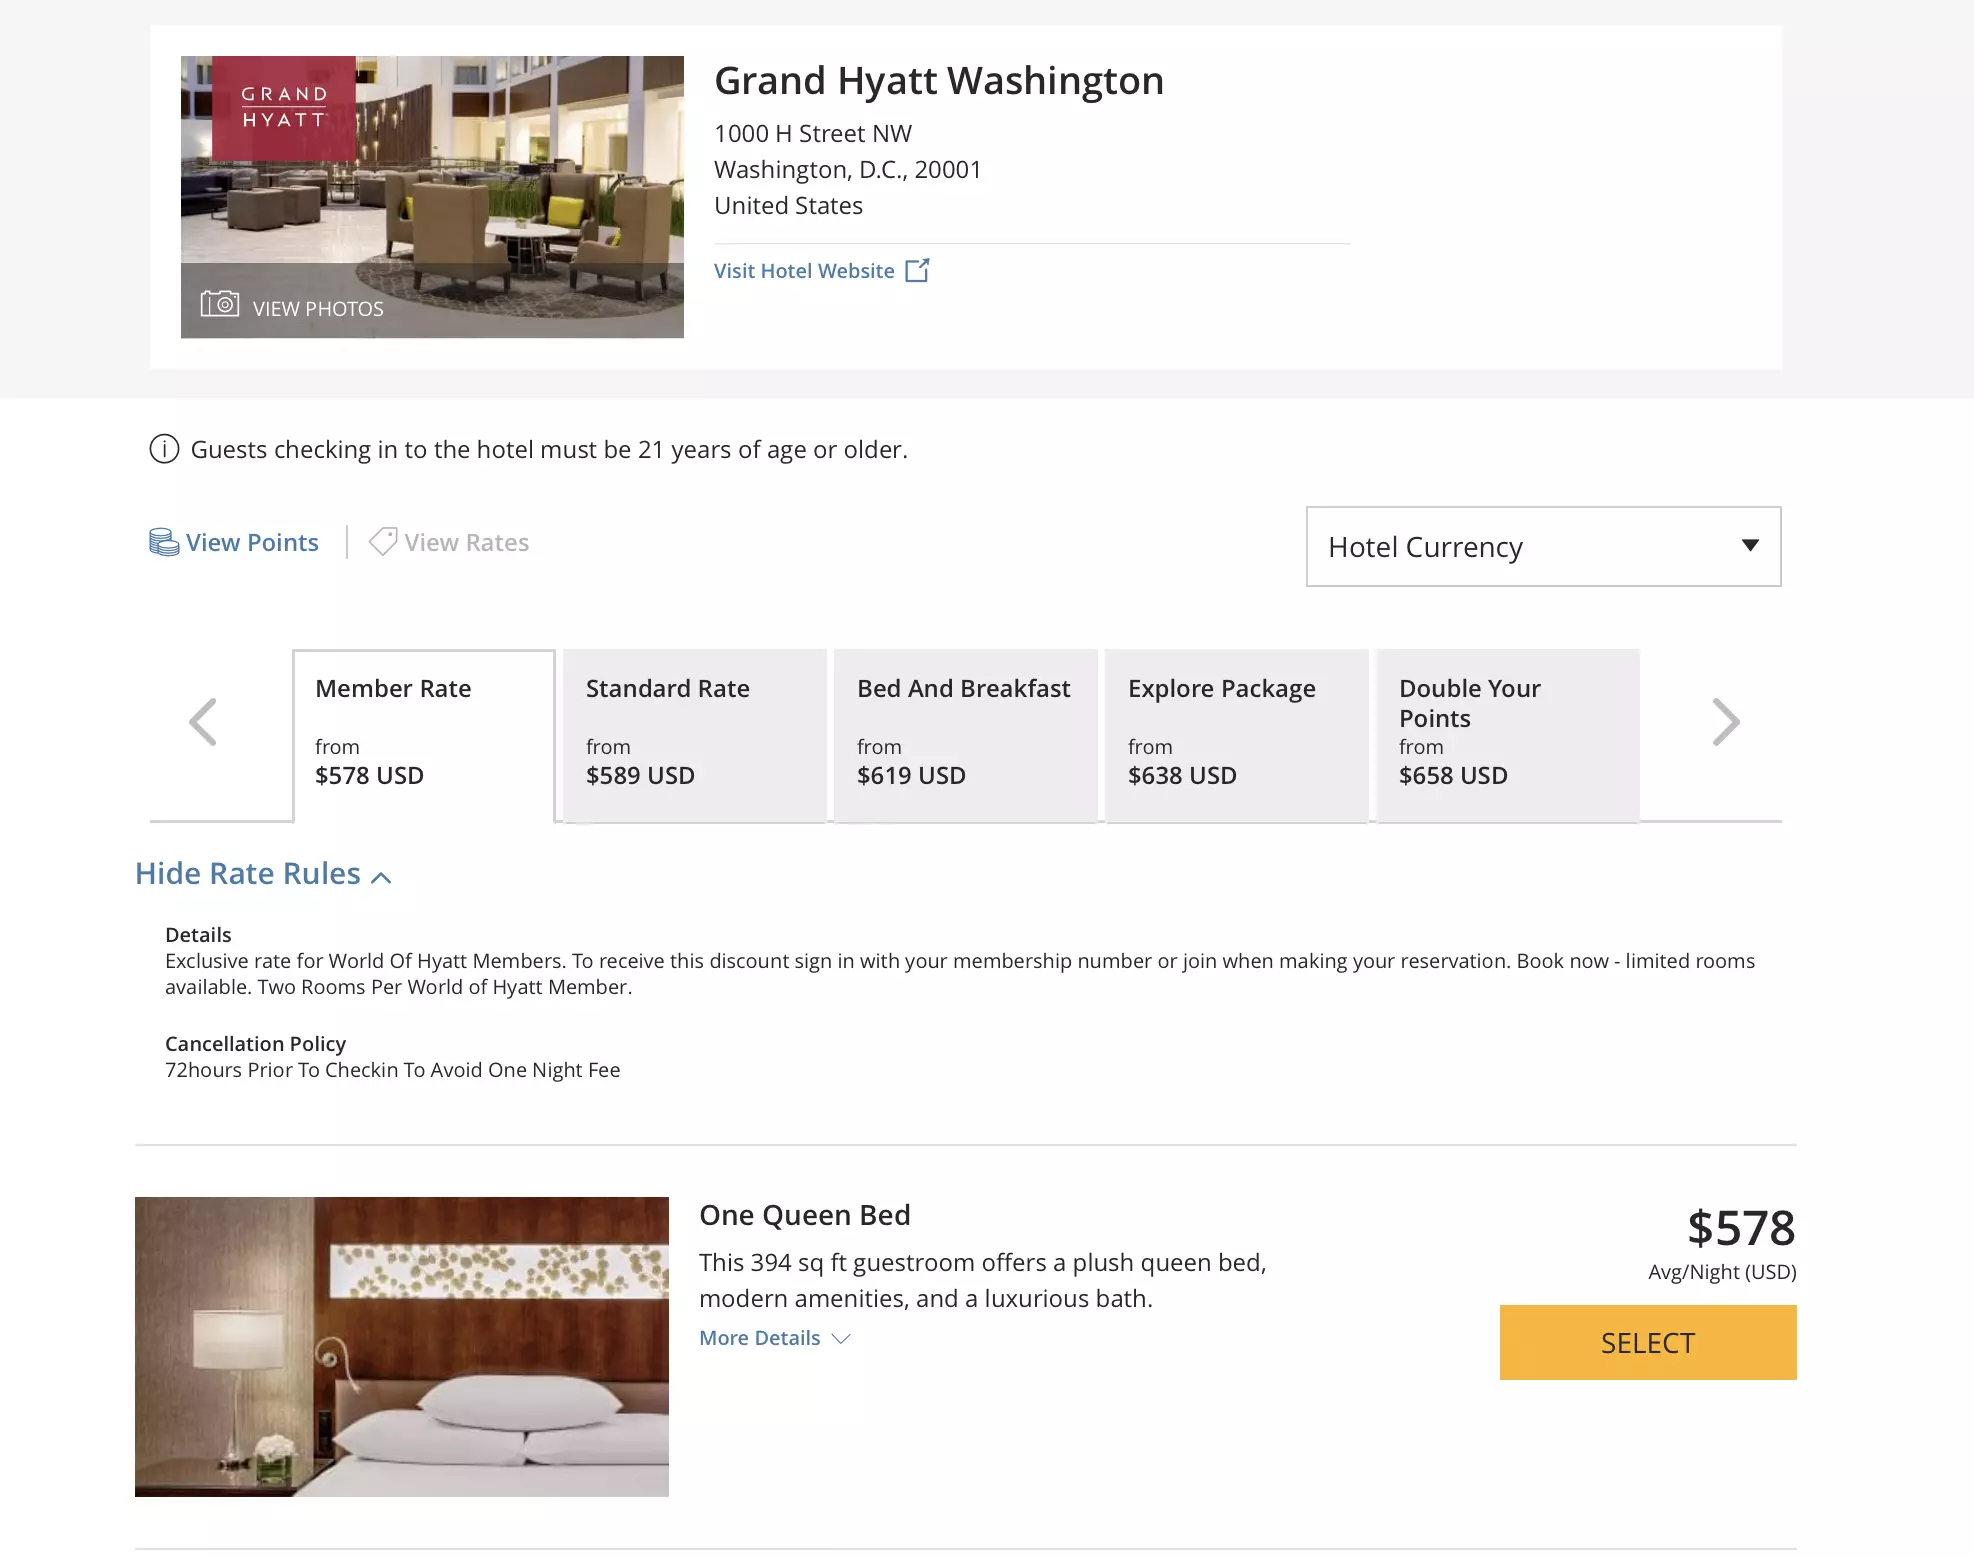
Task: Click the SELECT button for One Queen Bed
Action: click(1649, 1343)
